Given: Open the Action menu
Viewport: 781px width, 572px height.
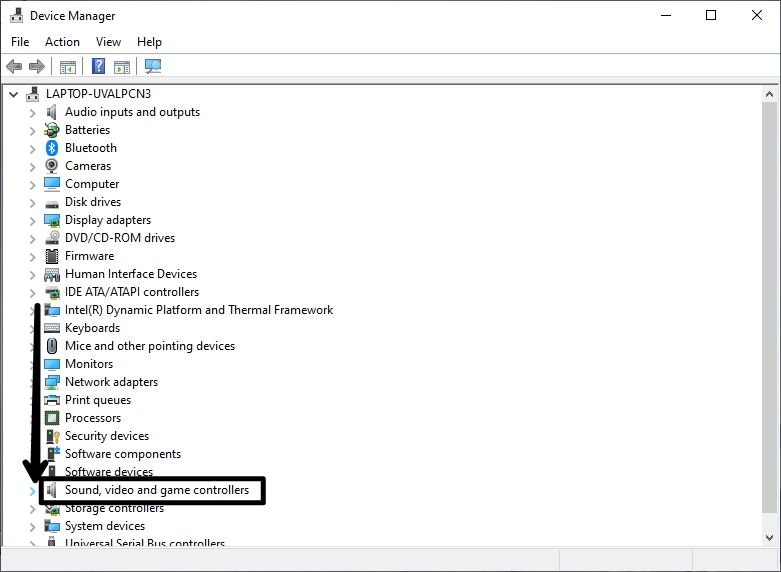Looking at the screenshot, I should (x=62, y=42).
